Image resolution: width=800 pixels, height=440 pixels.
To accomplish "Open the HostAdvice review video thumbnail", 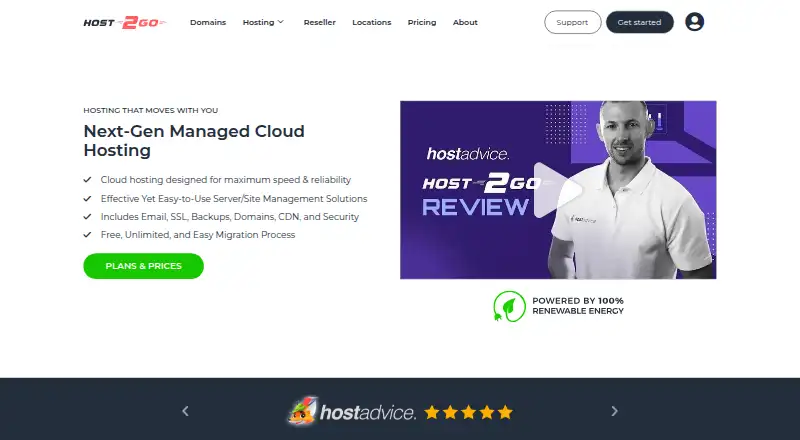I will [x=558, y=190].
